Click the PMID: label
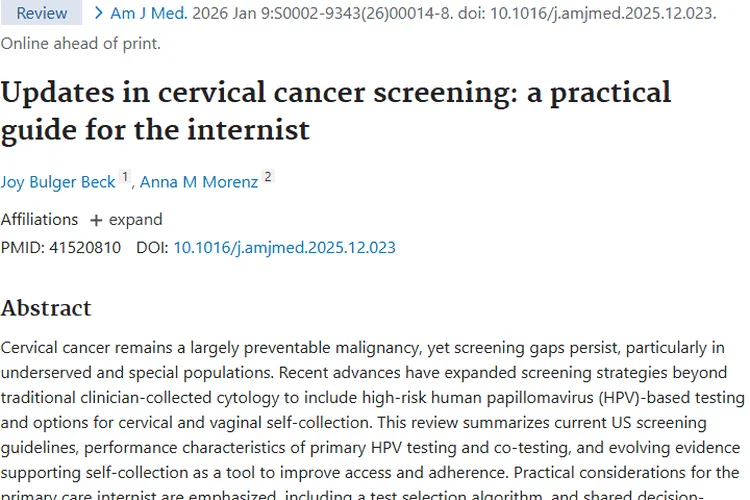750x500 pixels. click(x=22, y=247)
